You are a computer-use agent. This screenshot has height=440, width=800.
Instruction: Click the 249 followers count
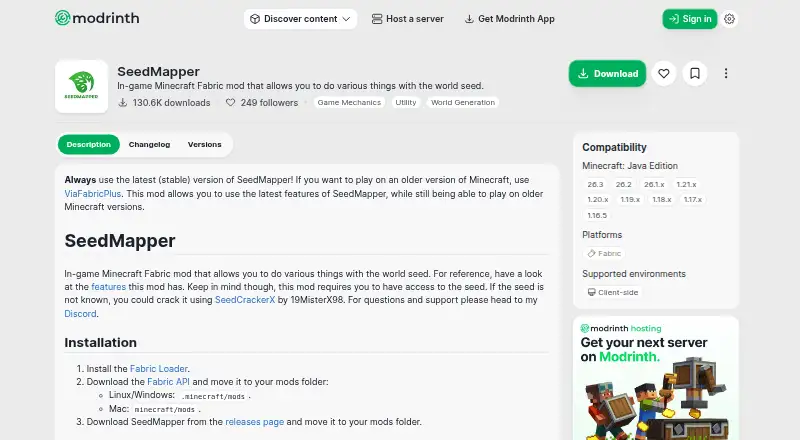click(x=269, y=103)
